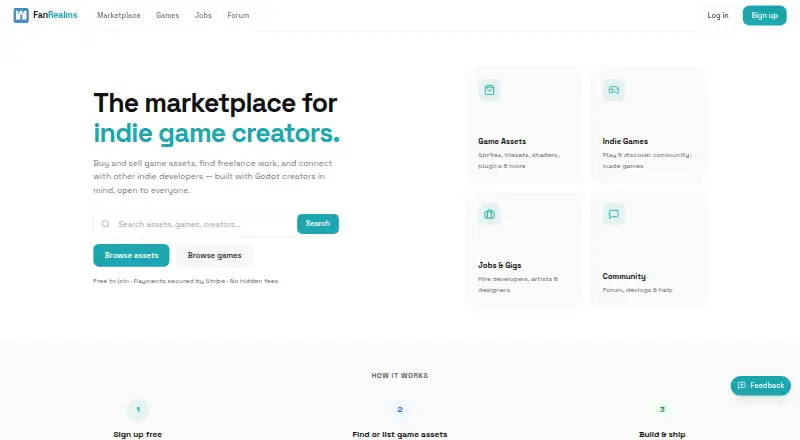Click the Log in link
The width and height of the screenshot is (800, 440).
click(718, 15)
